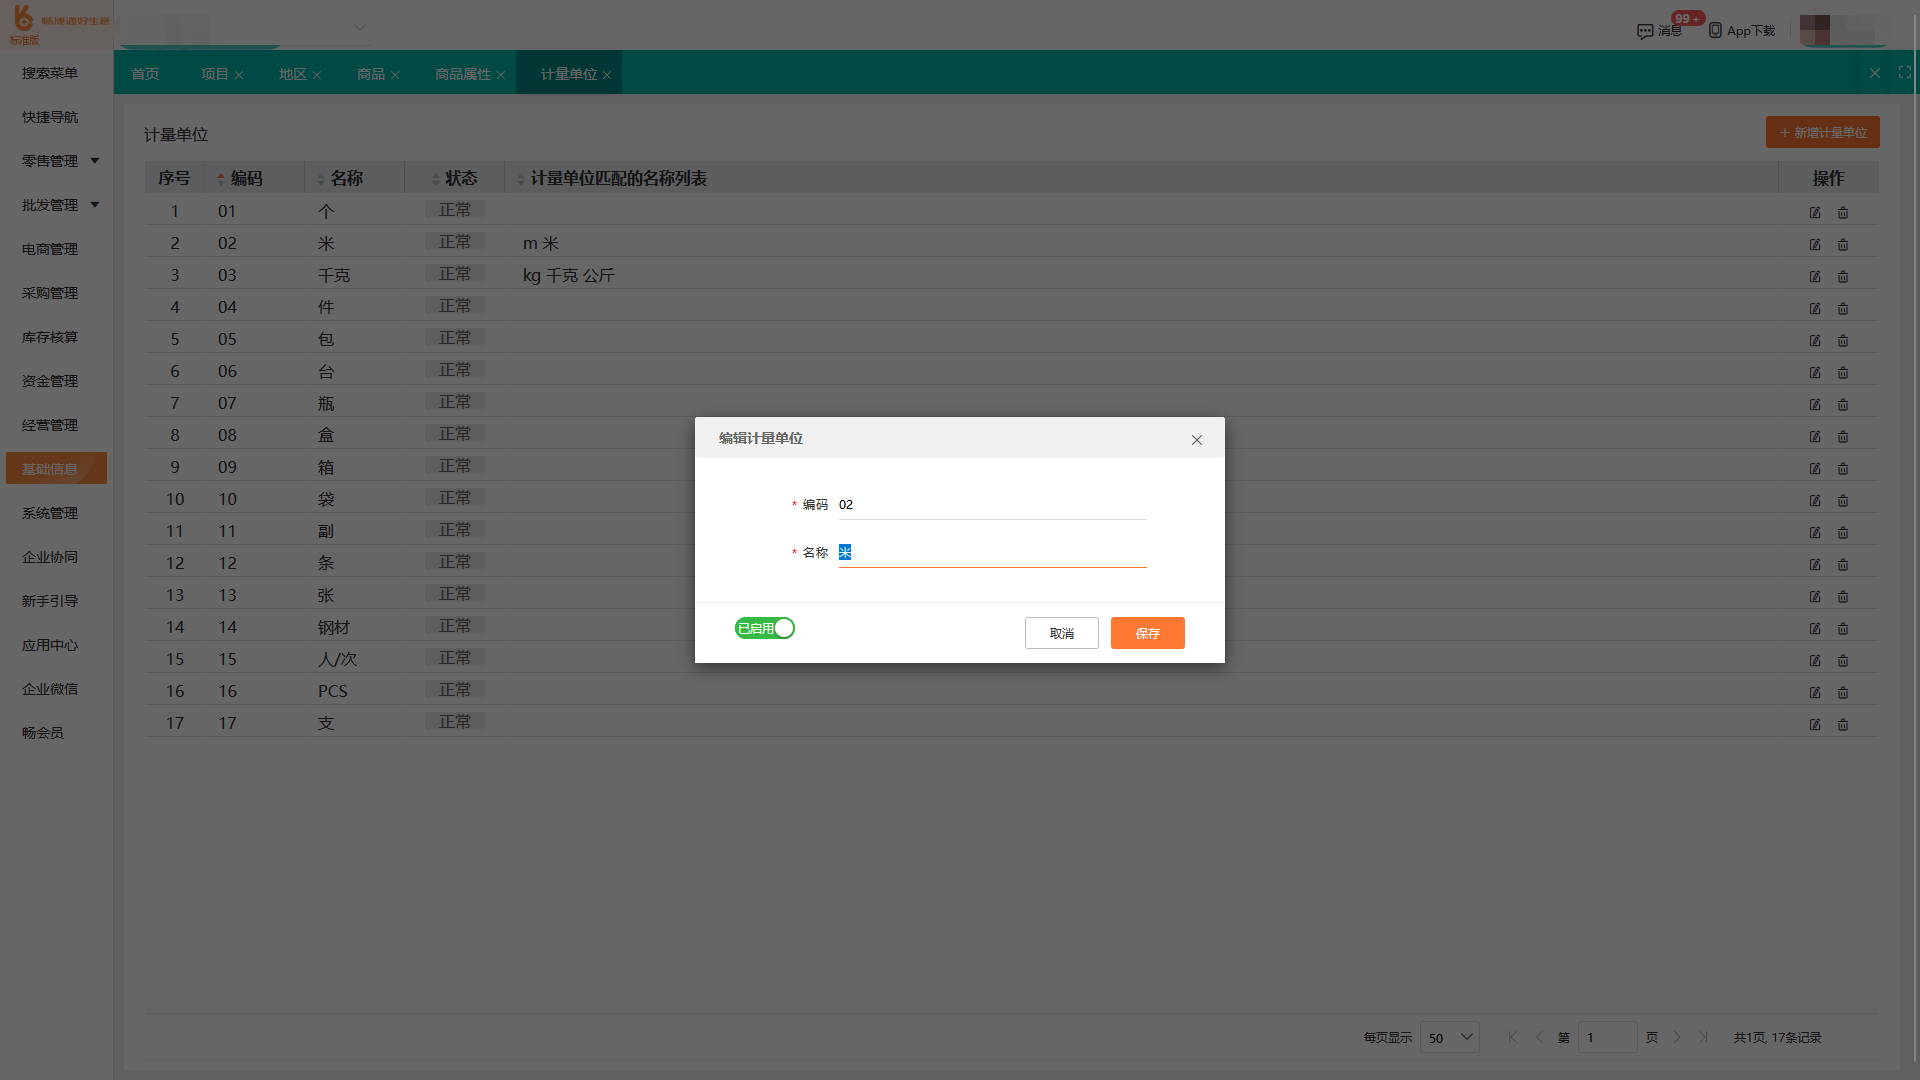
Task: Open 每页显示 50 items dropdown
Action: (1449, 1038)
